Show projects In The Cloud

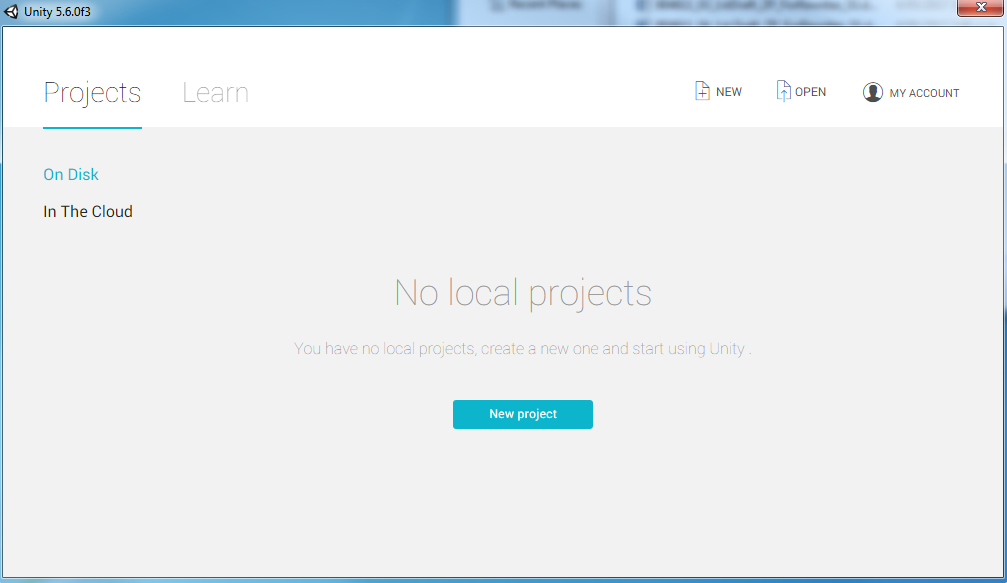click(x=88, y=212)
